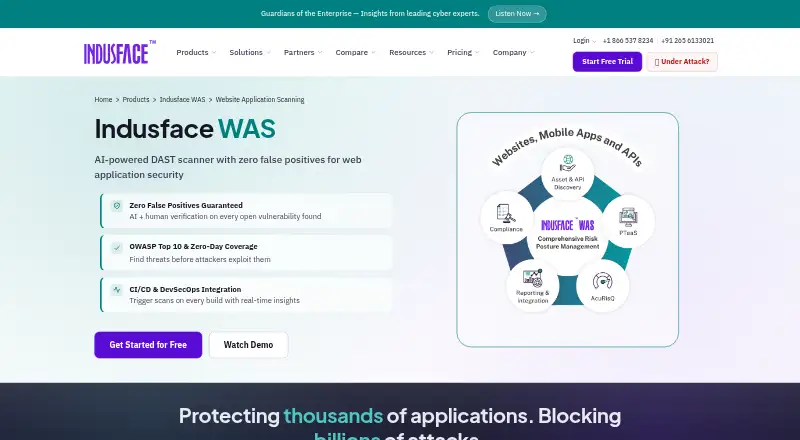The image size is (800, 440).
Task: Select the AcuRisQ gauge icon
Action: (603, 282)
